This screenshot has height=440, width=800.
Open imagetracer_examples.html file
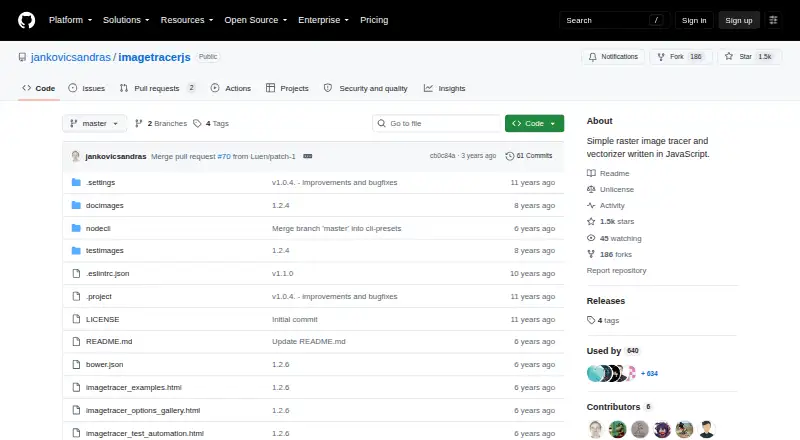pos(134,387)
